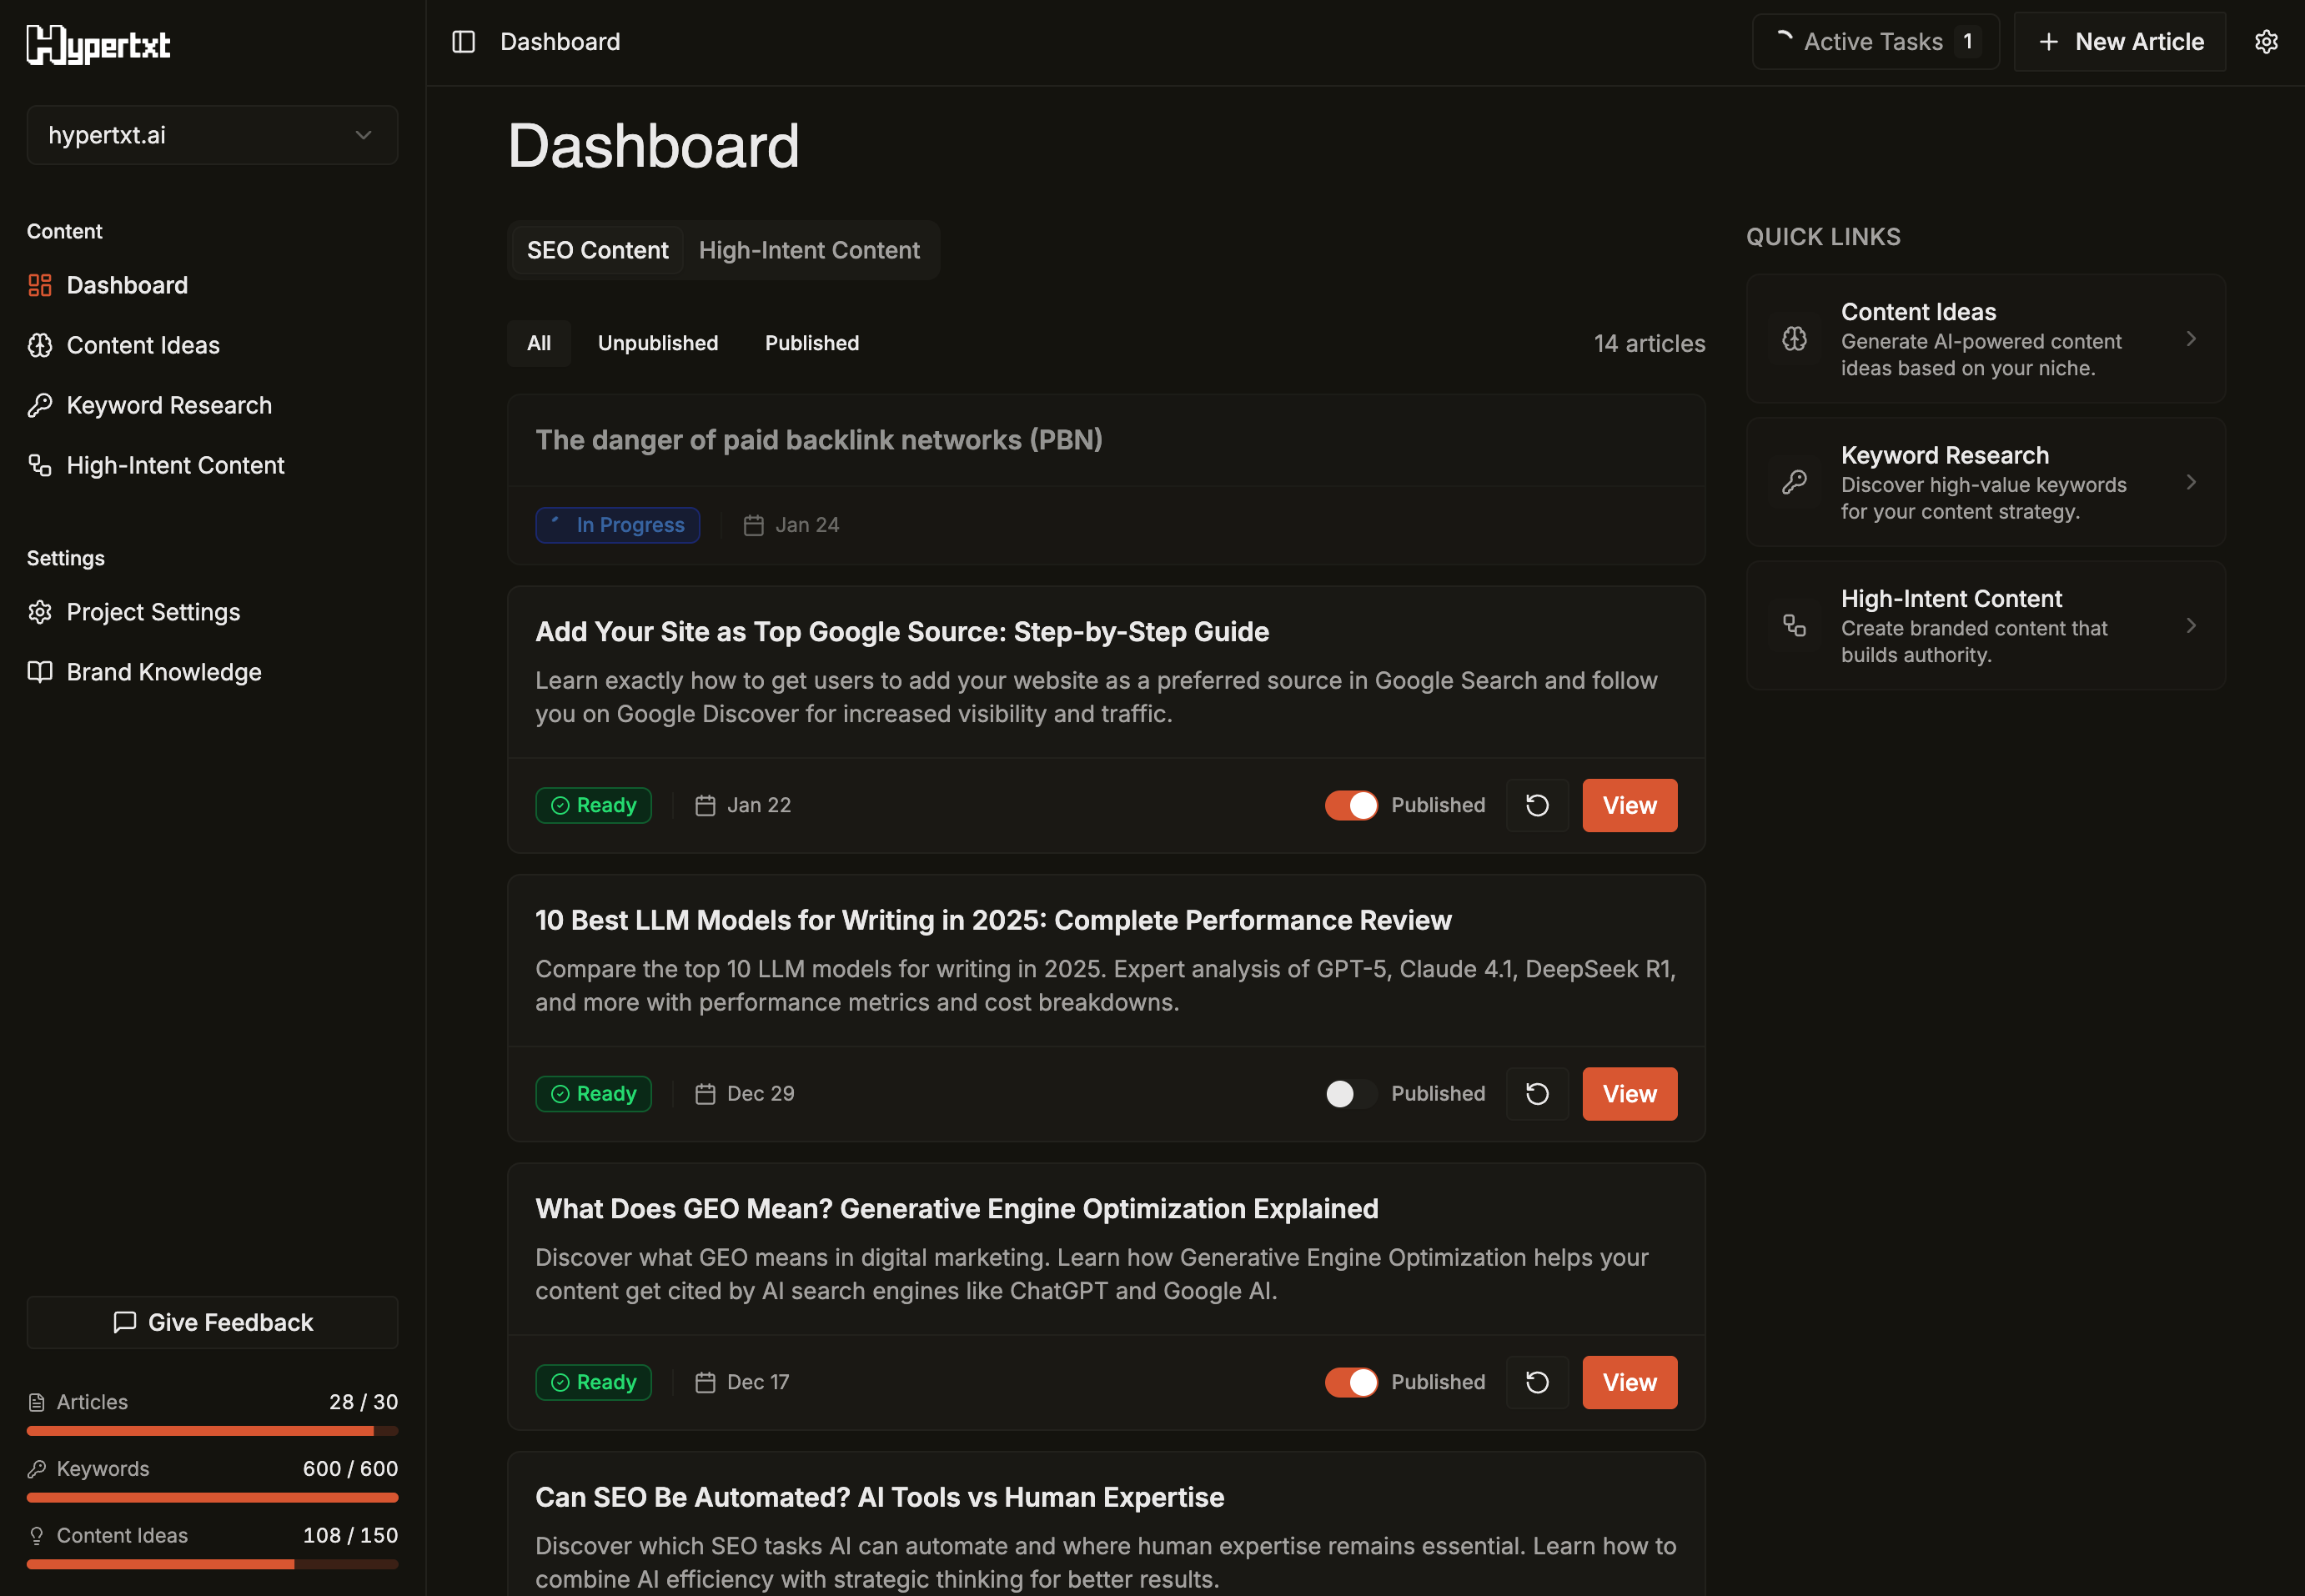Filter articles by Unpublished
This screenshot has width=2305, height=1596.
tap(657, 343)
